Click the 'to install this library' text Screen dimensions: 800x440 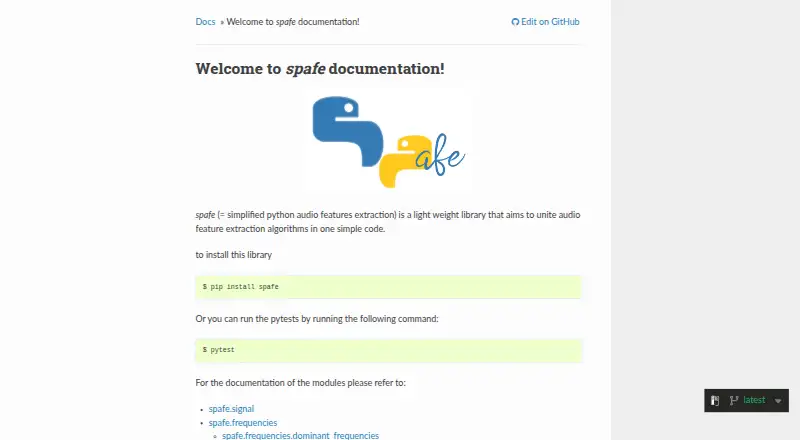click(234, 255)
